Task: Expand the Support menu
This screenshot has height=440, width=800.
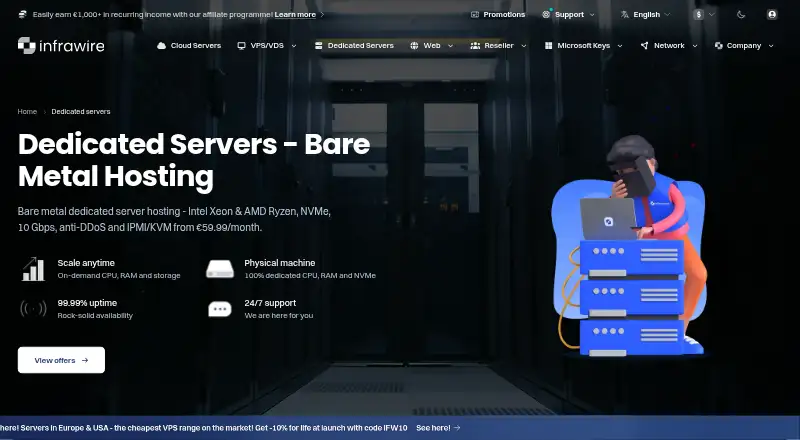Action: point(568,15)
